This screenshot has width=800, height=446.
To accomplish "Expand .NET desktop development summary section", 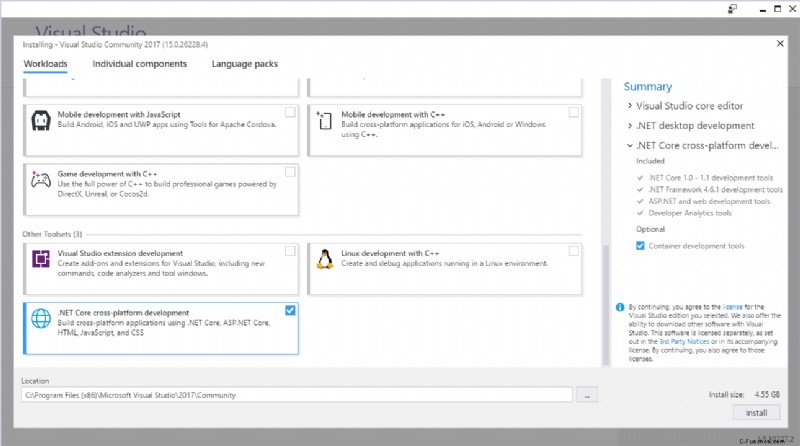I will click(x=629, y=126).
